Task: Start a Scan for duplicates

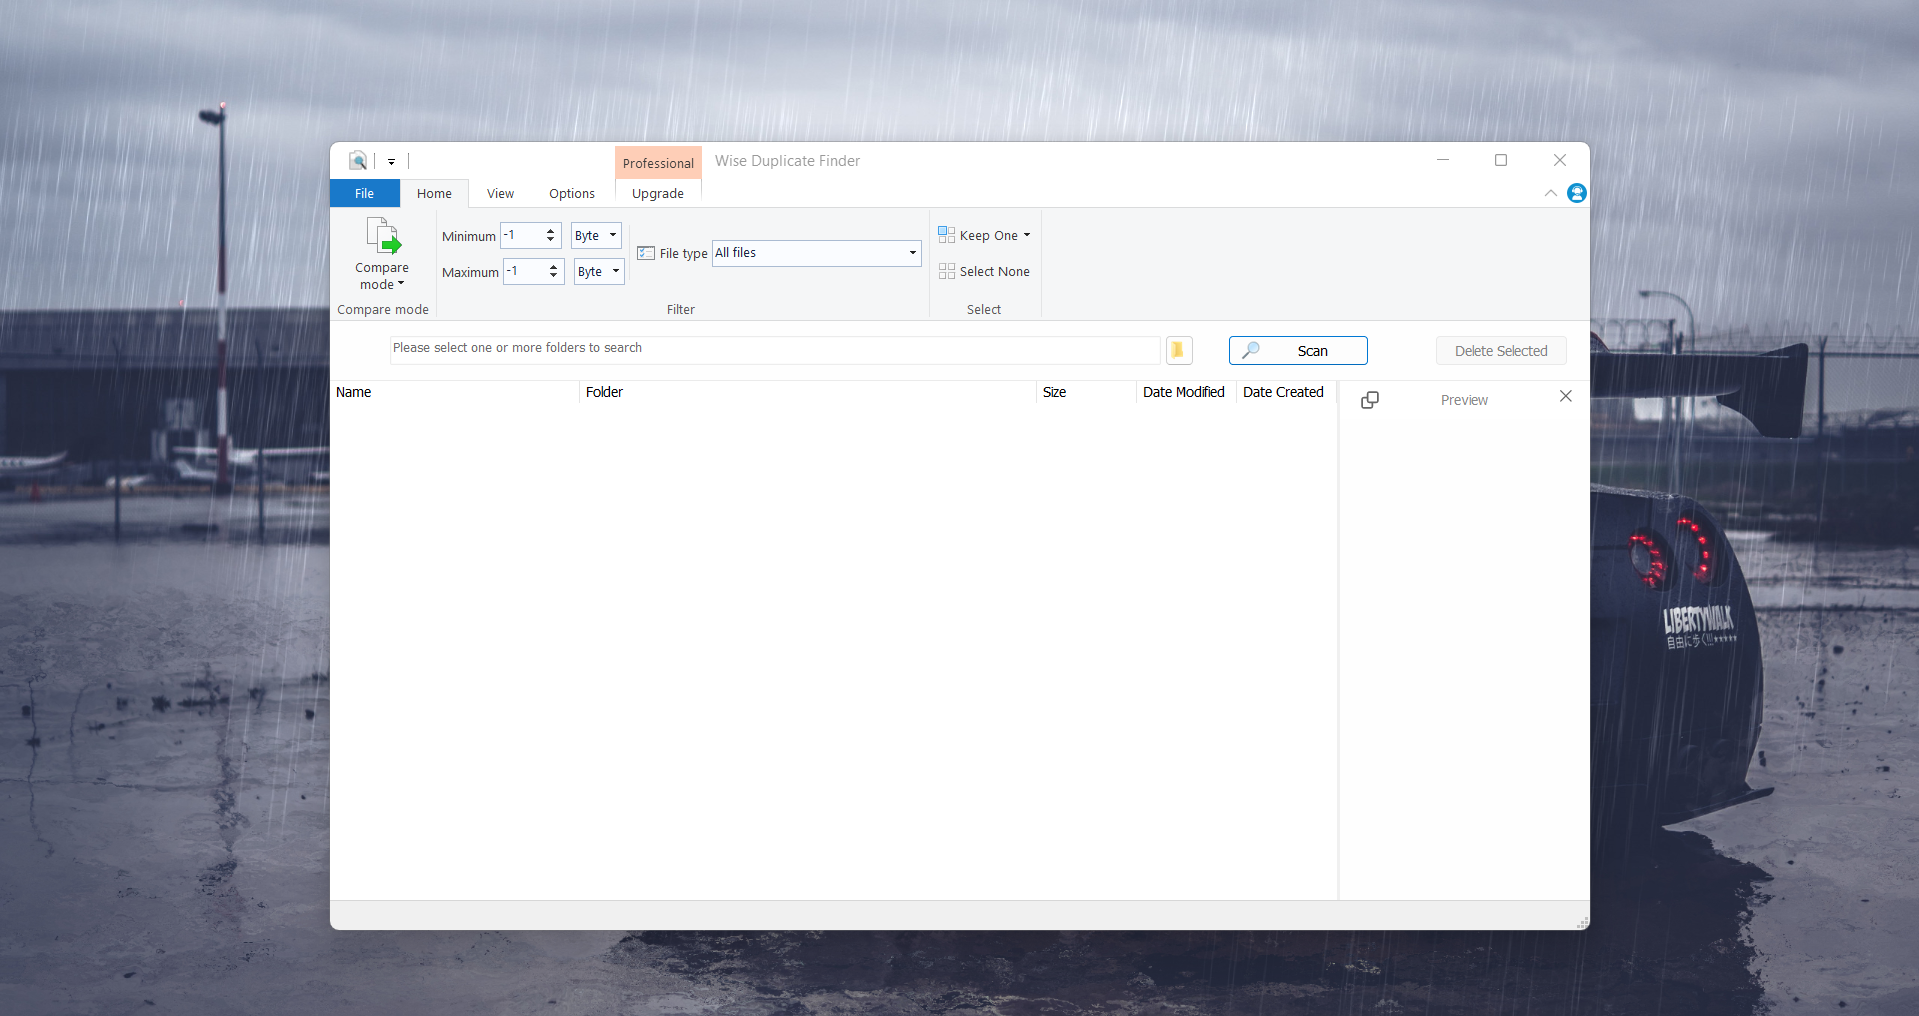Action: (x=1297, y=350)
